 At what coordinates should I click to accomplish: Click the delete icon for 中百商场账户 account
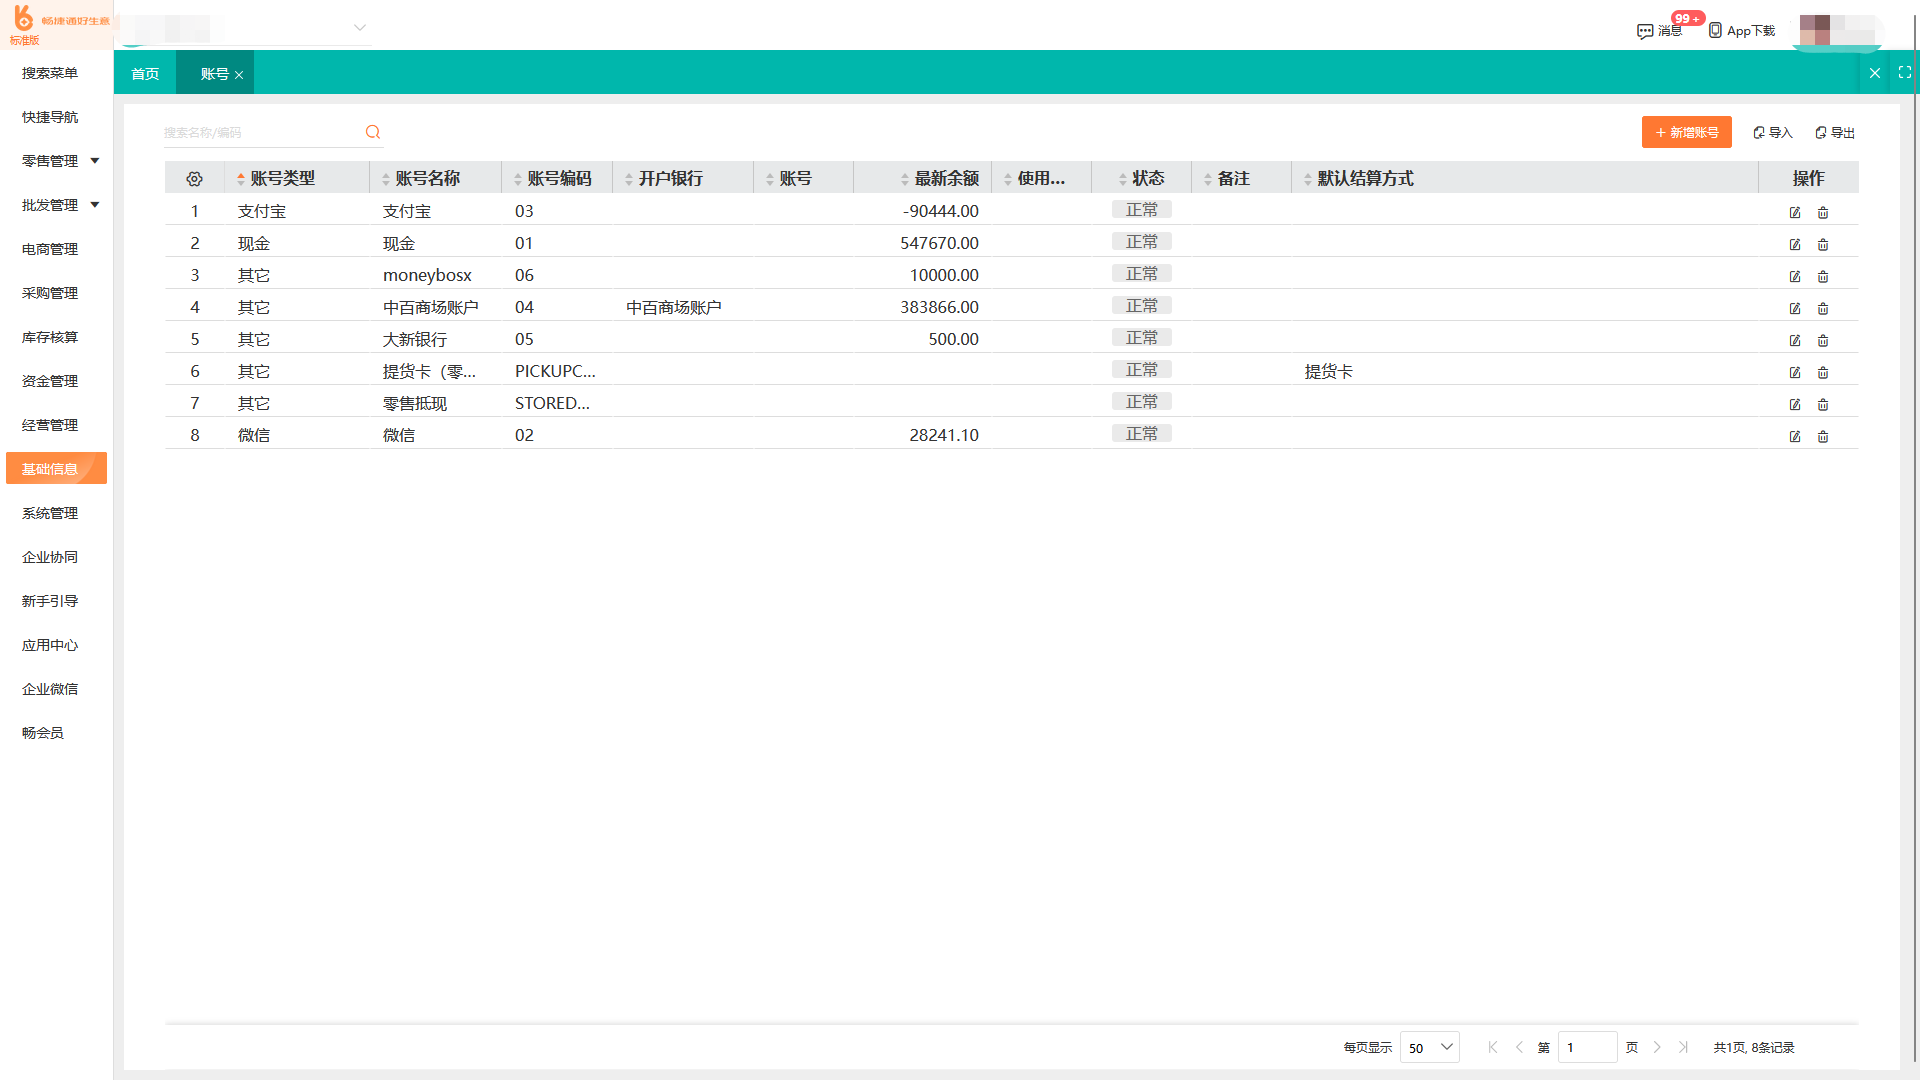point(1824,306)
